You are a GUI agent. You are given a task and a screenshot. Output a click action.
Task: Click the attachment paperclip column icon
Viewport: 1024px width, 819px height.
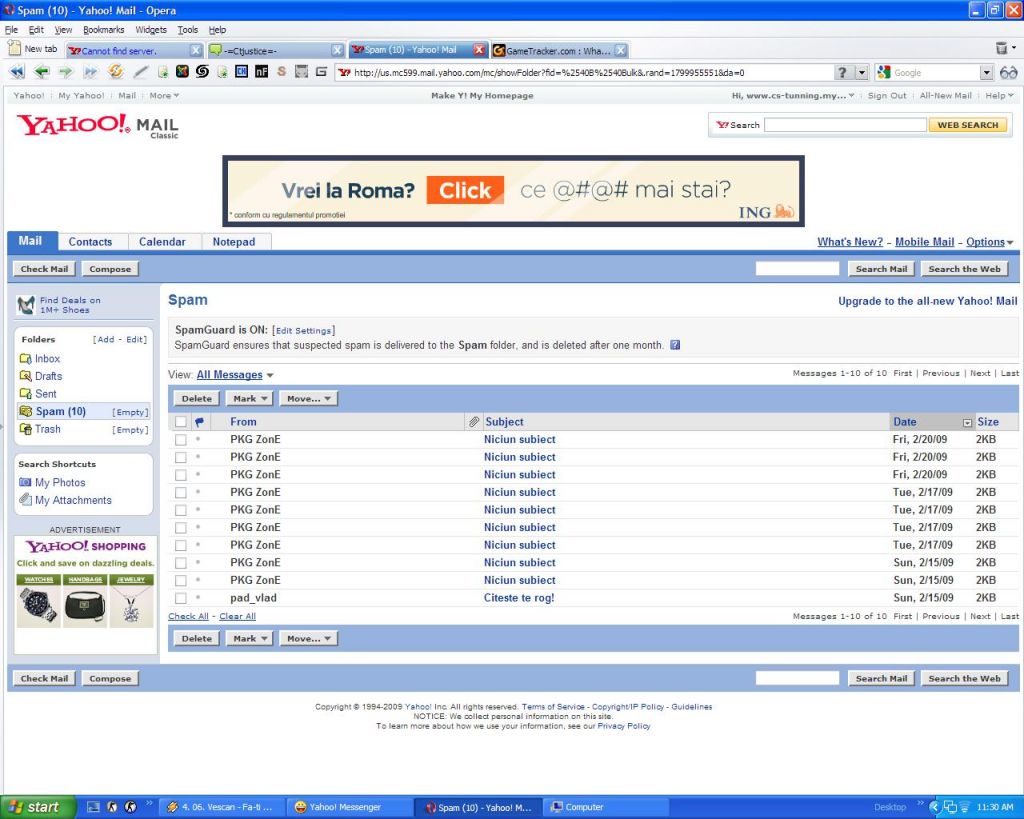pyautogui.click(x=474, y=422)
